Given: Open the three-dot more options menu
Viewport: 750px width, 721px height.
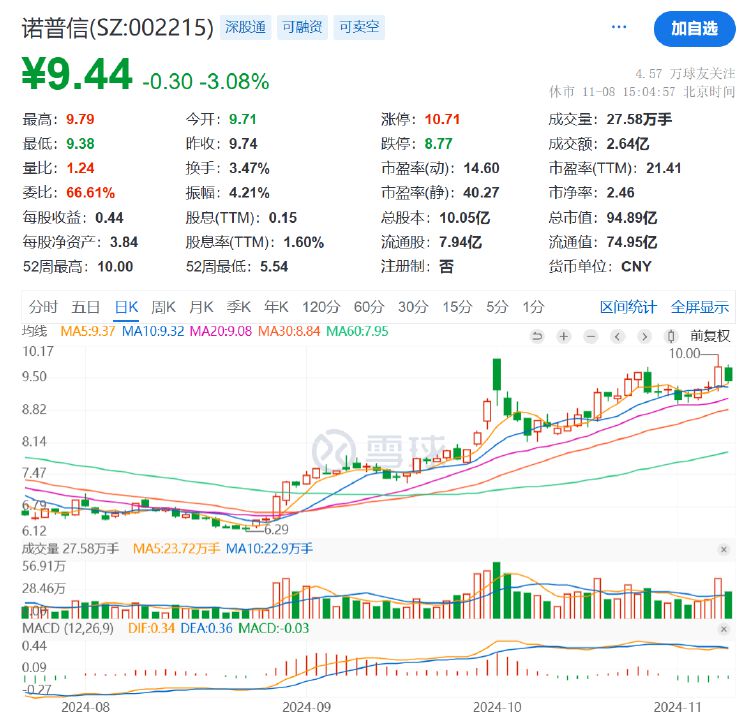Looking at the screenshot, I should point(622,27).
